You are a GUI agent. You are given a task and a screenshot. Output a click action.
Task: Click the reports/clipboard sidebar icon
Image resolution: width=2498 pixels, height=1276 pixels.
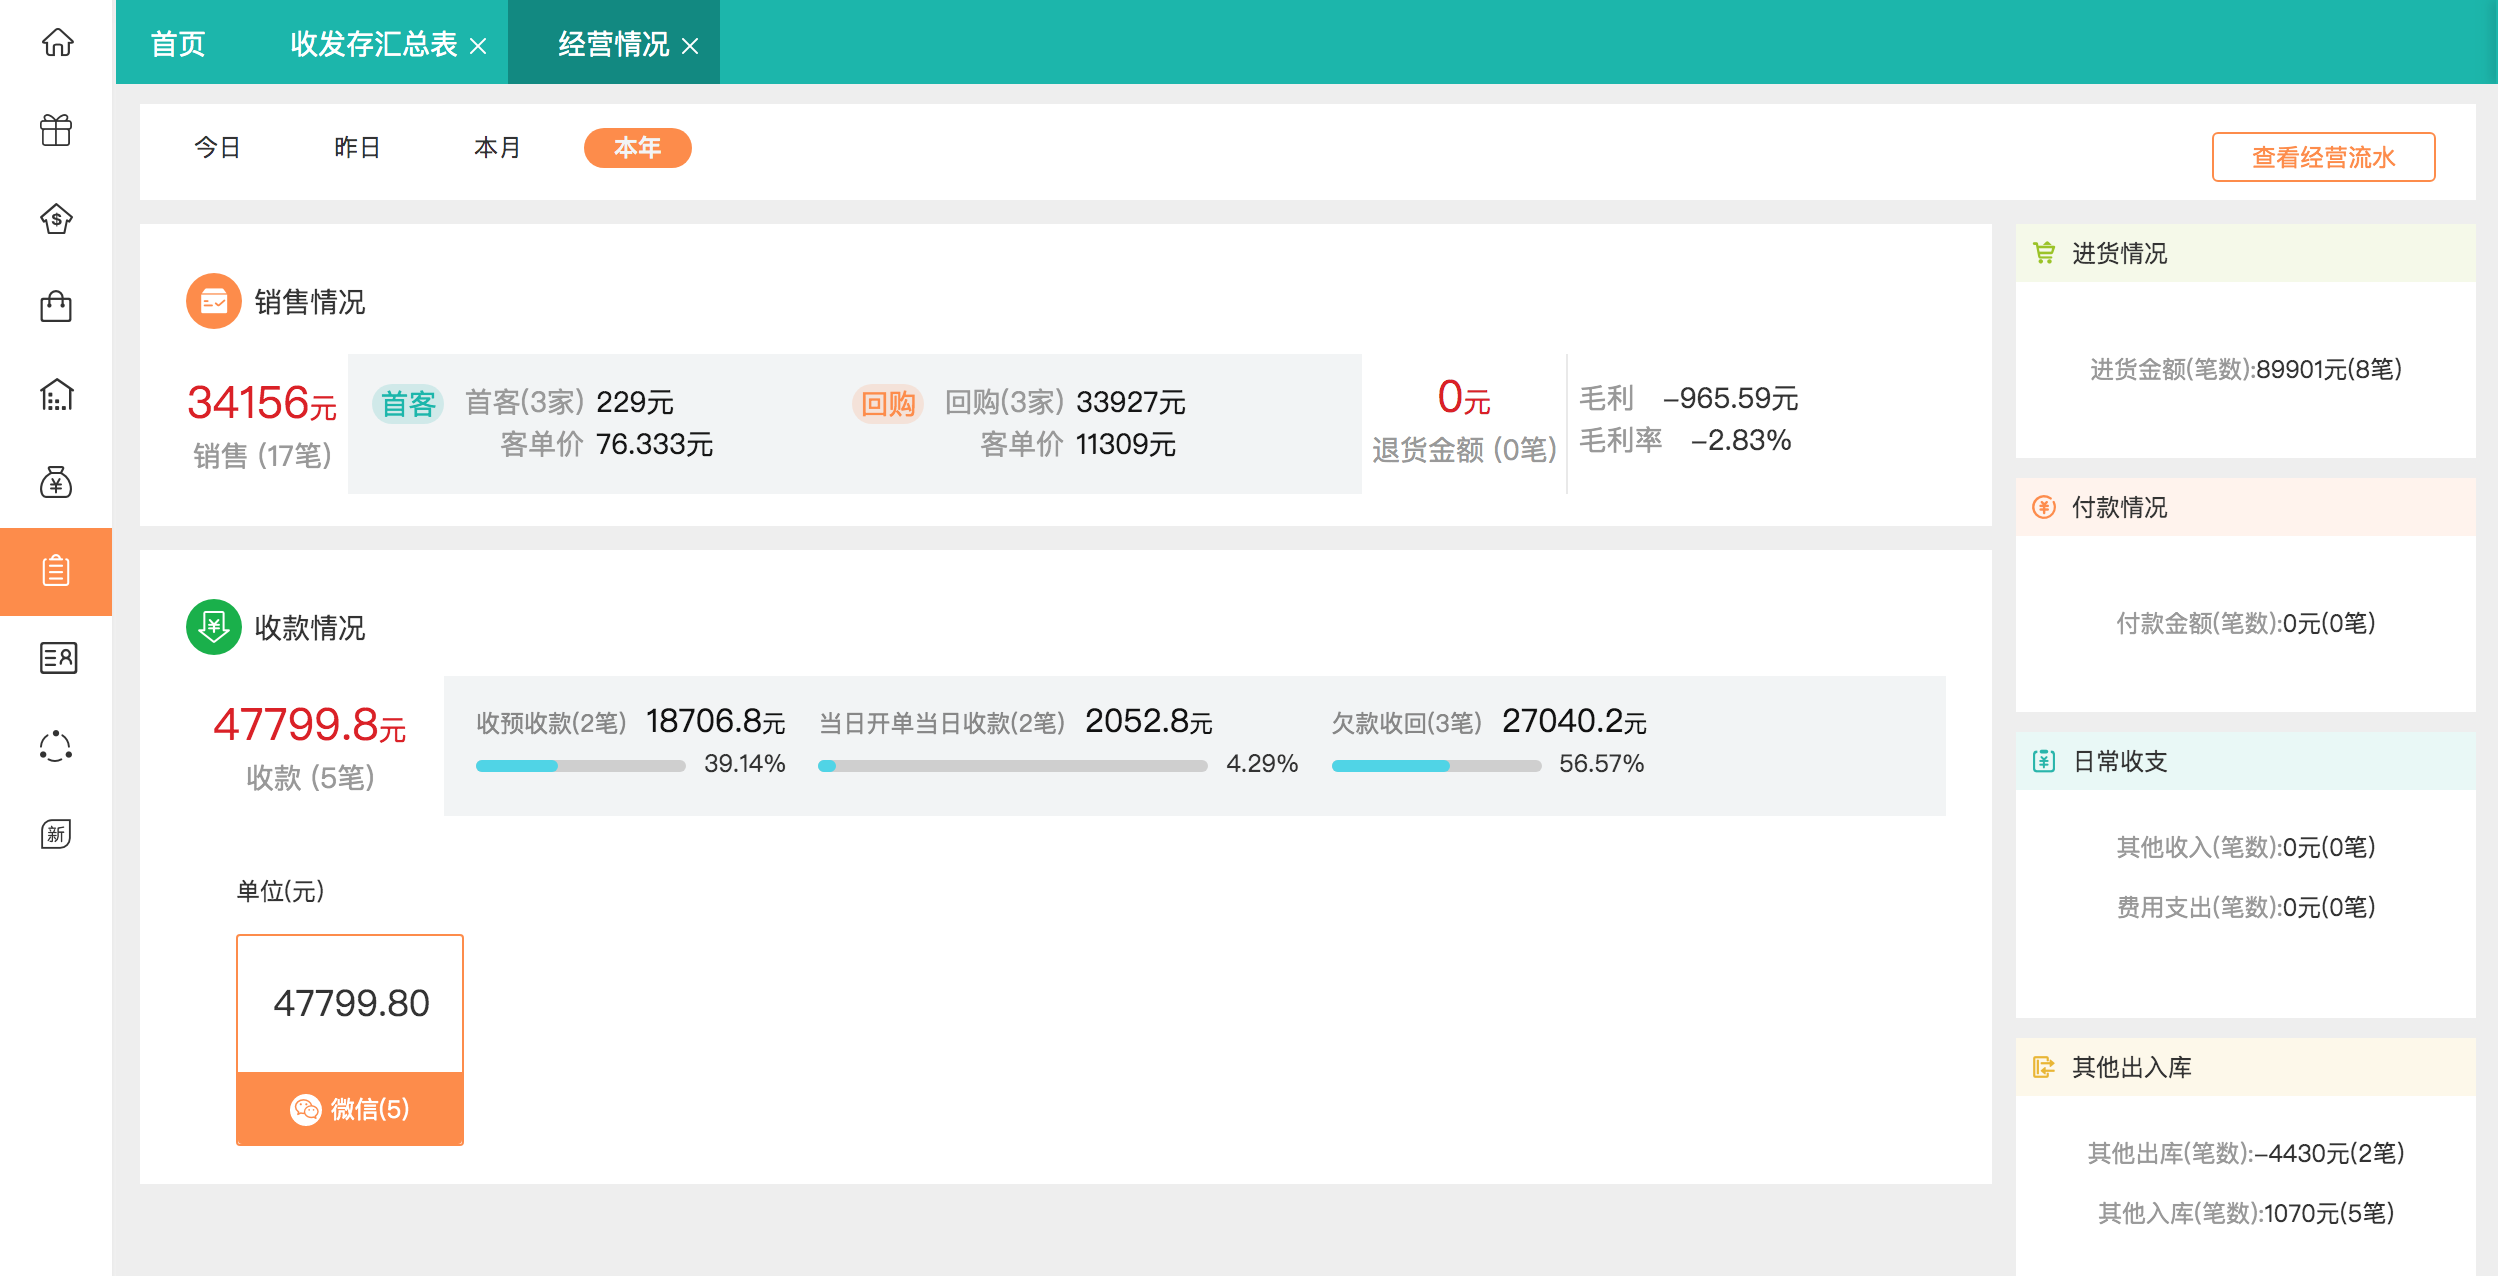point(57,571)
